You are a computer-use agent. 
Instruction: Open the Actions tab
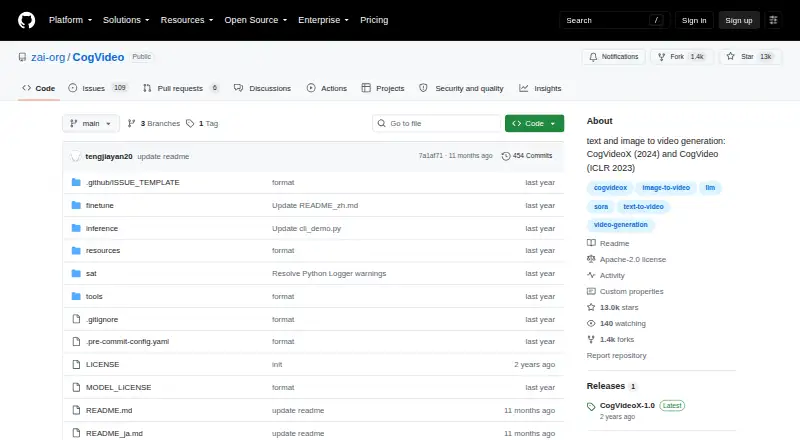327,88
